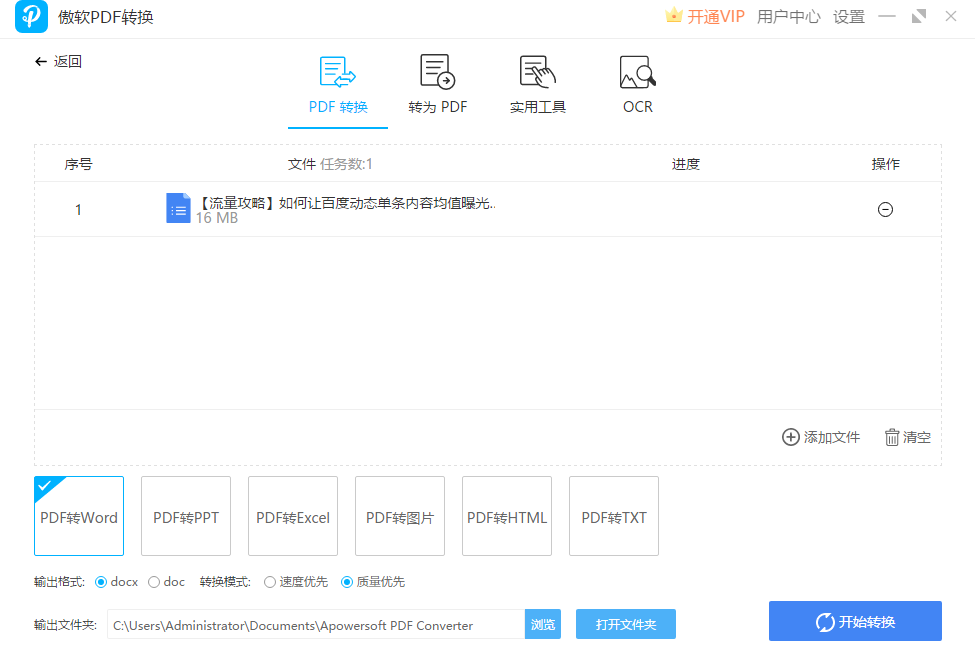Viewport: 975px width, 656px height.
Task: Enable 速度优先 conversion mode
Action: [270, 581]
